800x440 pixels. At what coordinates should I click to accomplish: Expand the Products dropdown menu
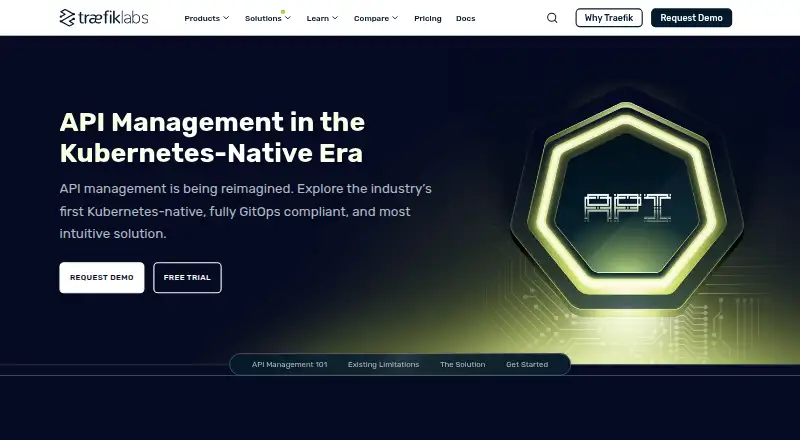click(x=207, y=18)
